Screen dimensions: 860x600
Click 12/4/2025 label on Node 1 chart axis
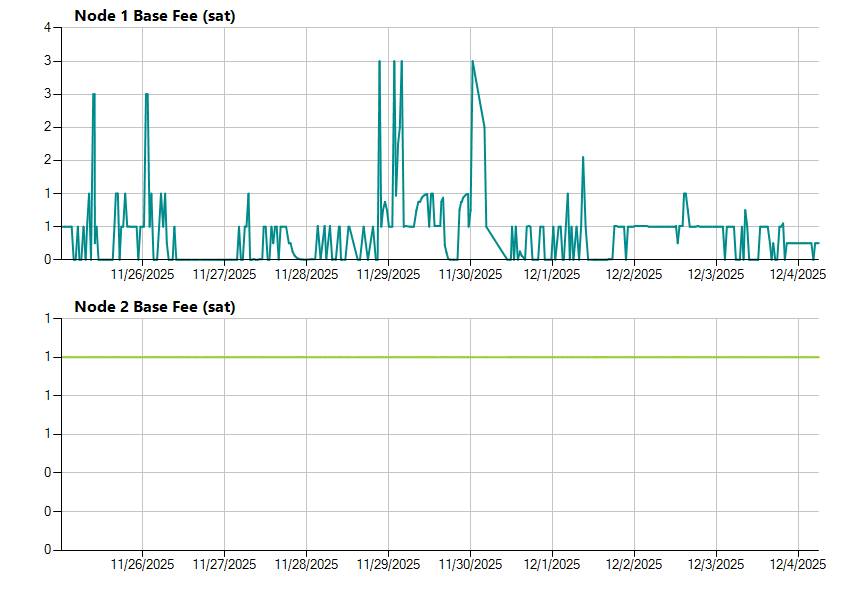[798, 274]
